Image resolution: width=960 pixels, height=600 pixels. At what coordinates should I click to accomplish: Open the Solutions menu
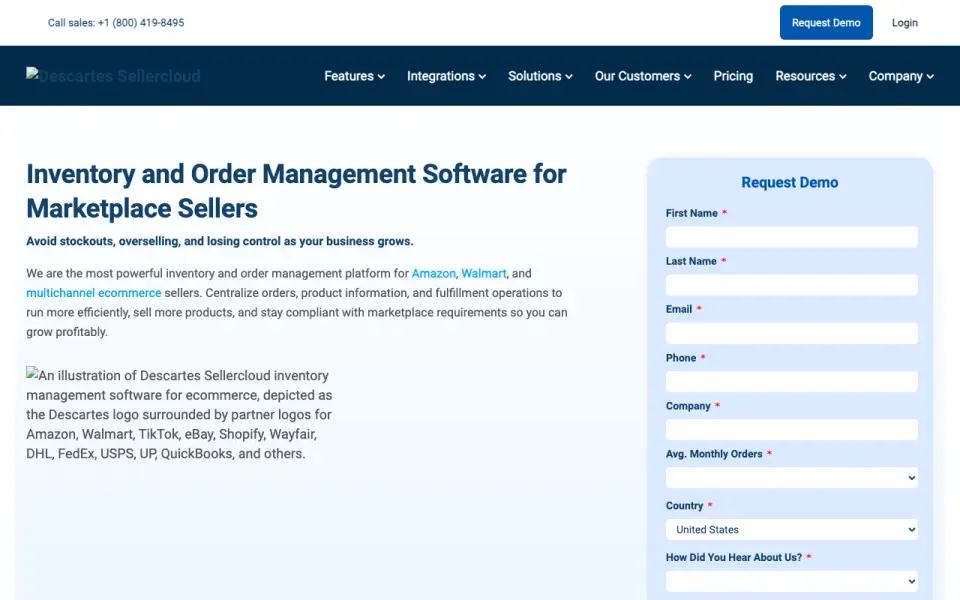click(x=540, y=76)
